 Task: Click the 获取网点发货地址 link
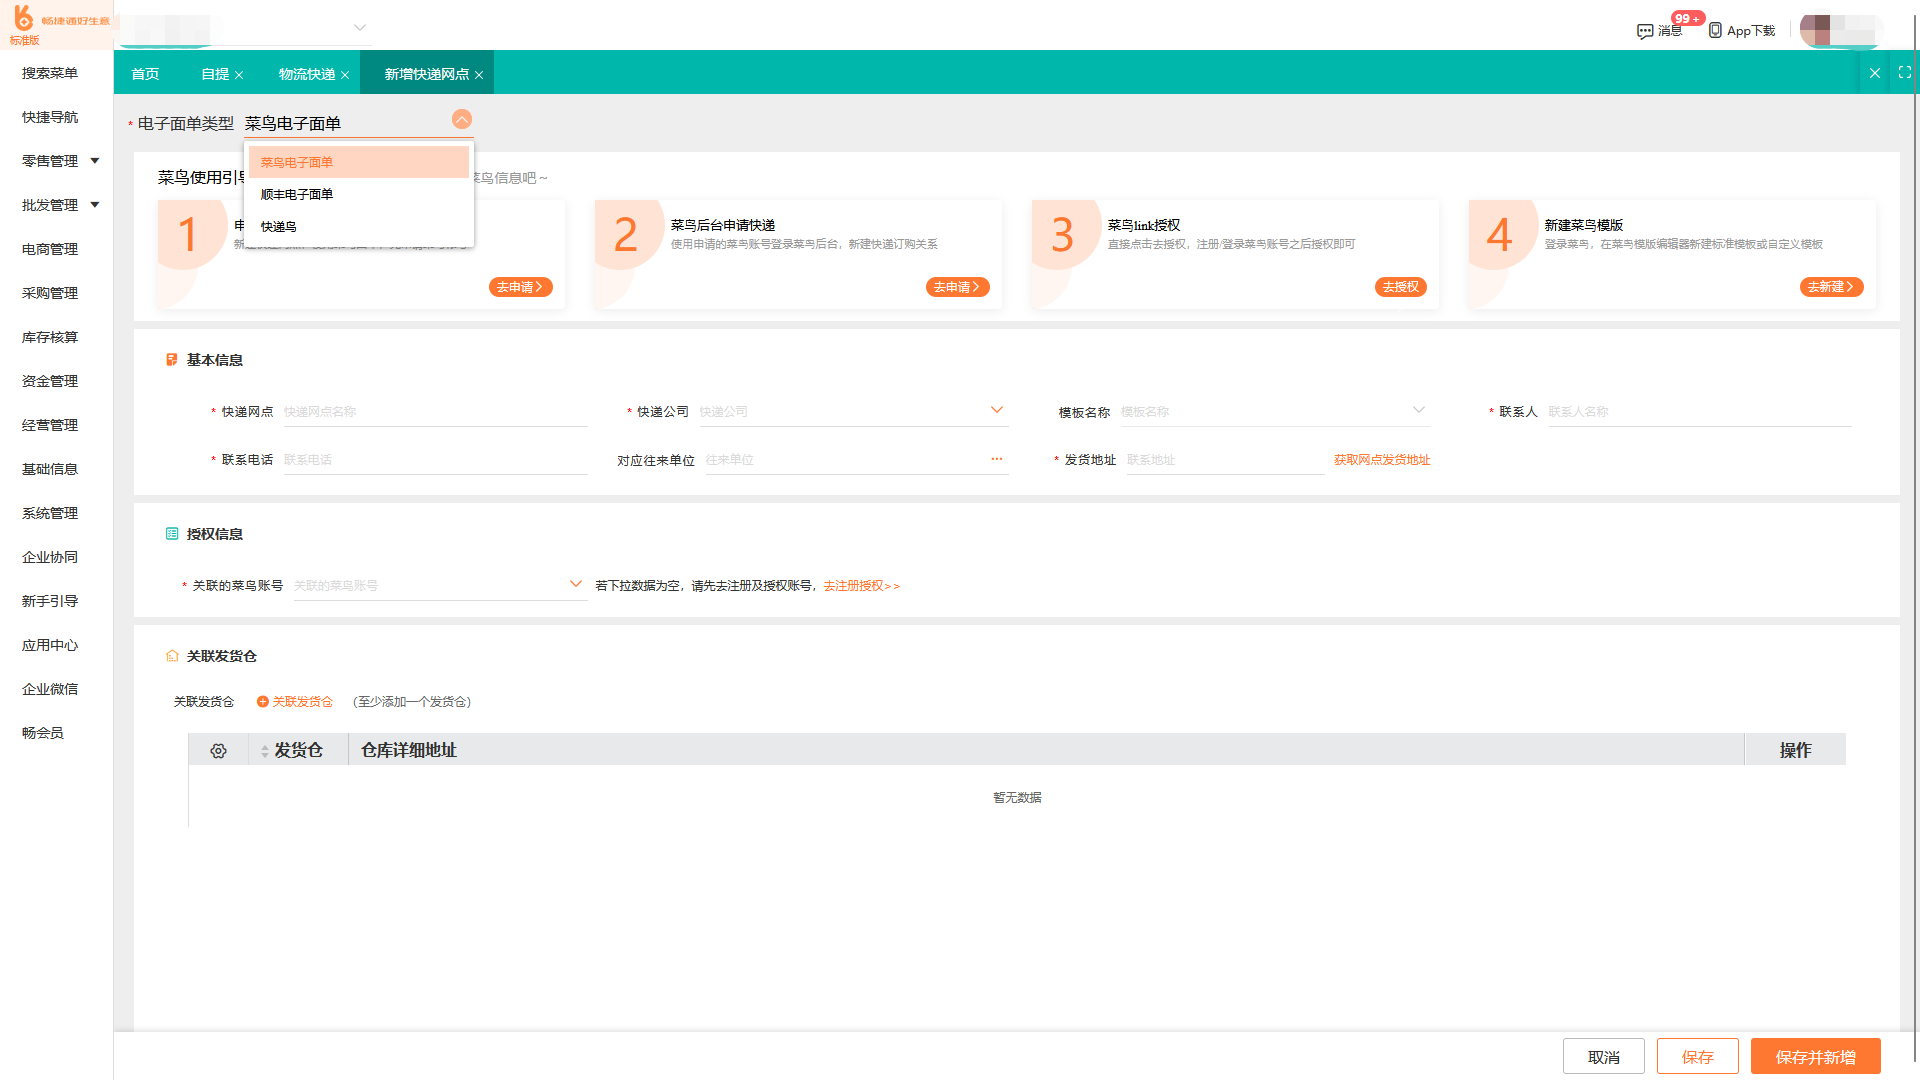click(1383, 459)
